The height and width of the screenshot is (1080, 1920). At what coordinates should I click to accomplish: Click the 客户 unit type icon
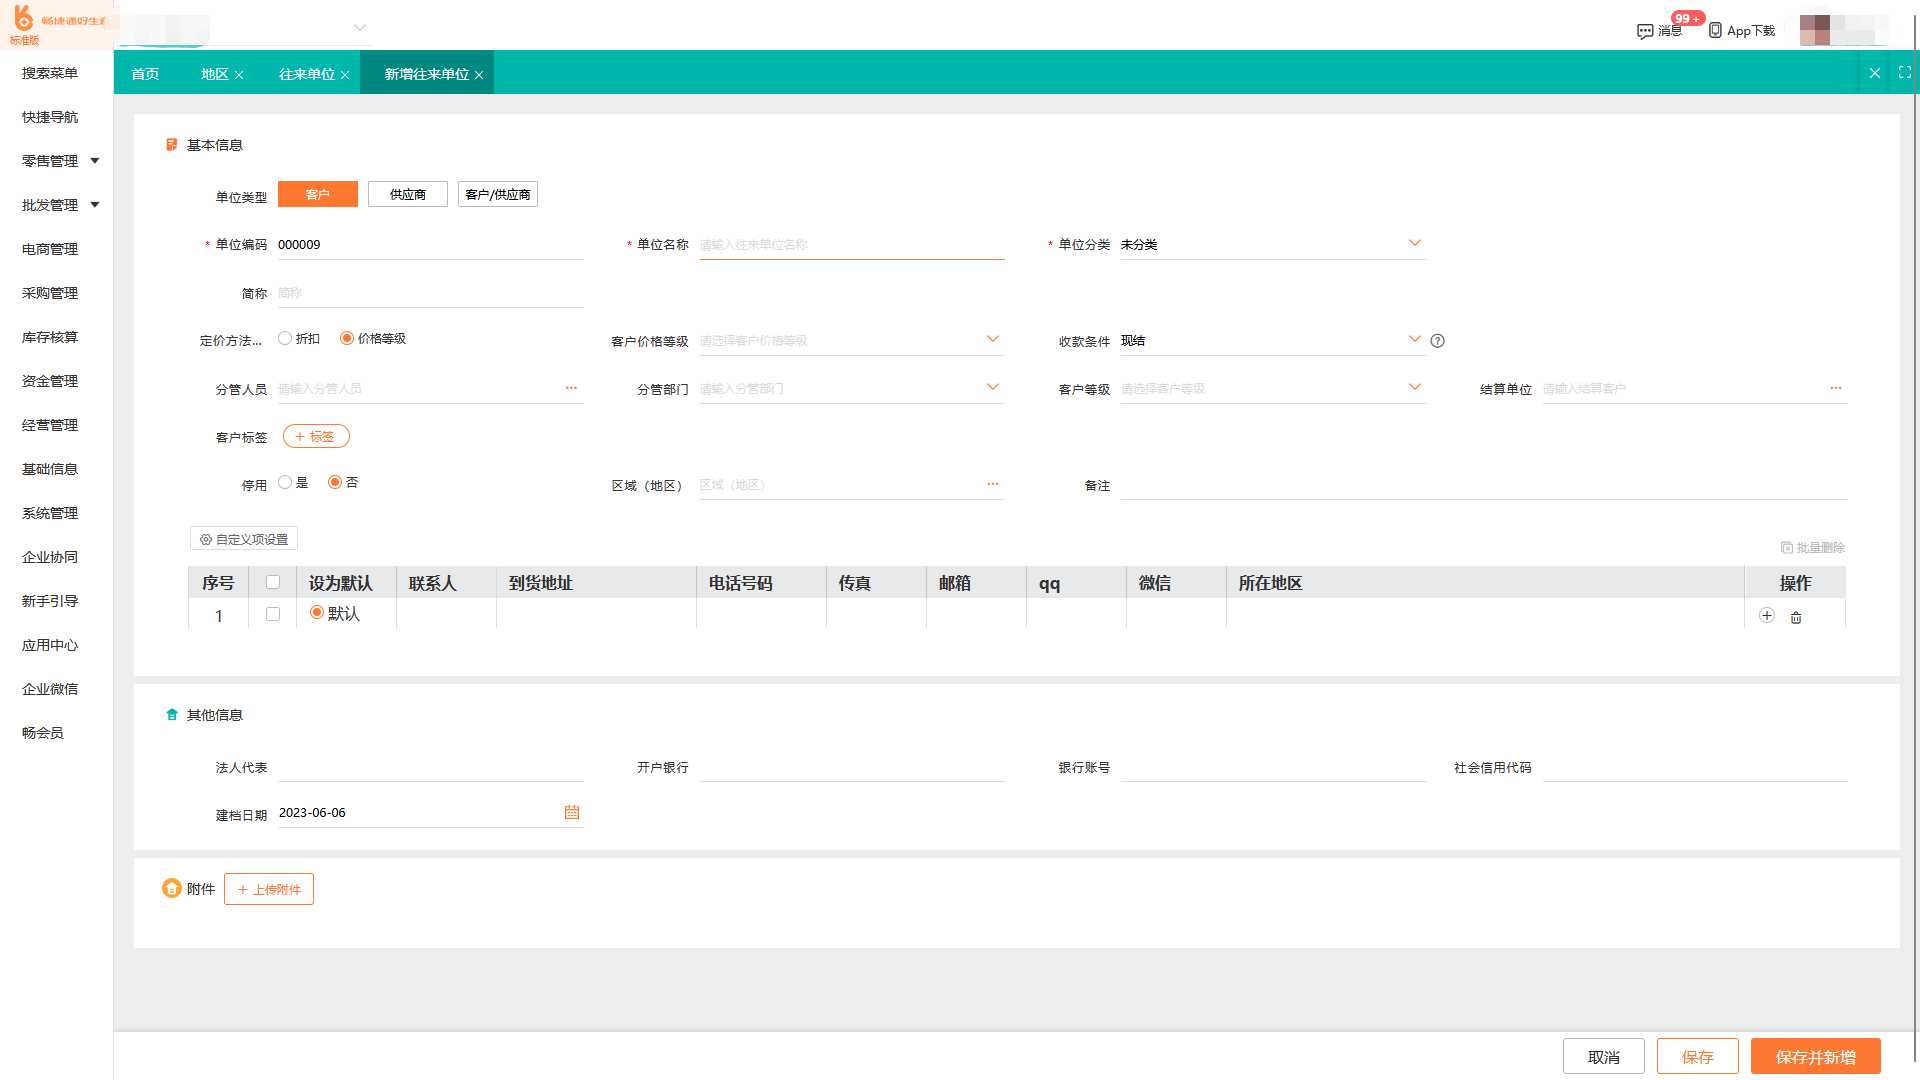[x=318, y=195]
